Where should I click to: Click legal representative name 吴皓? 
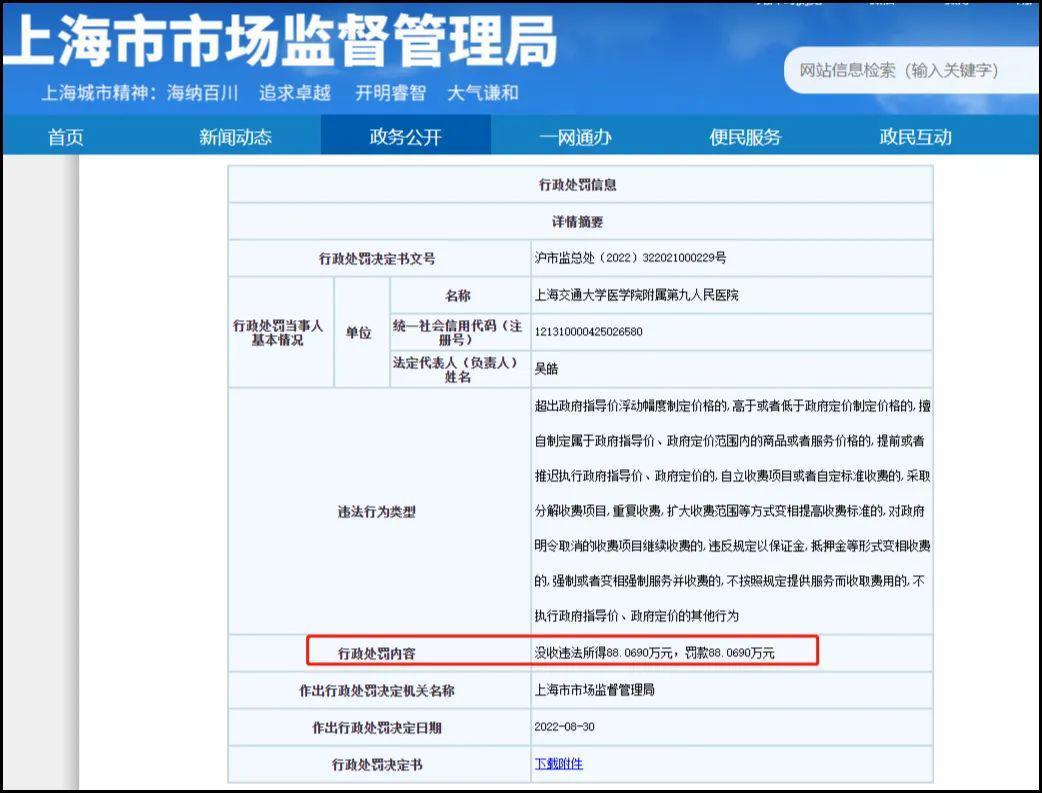pyautogui.click(x=546, y=369)
